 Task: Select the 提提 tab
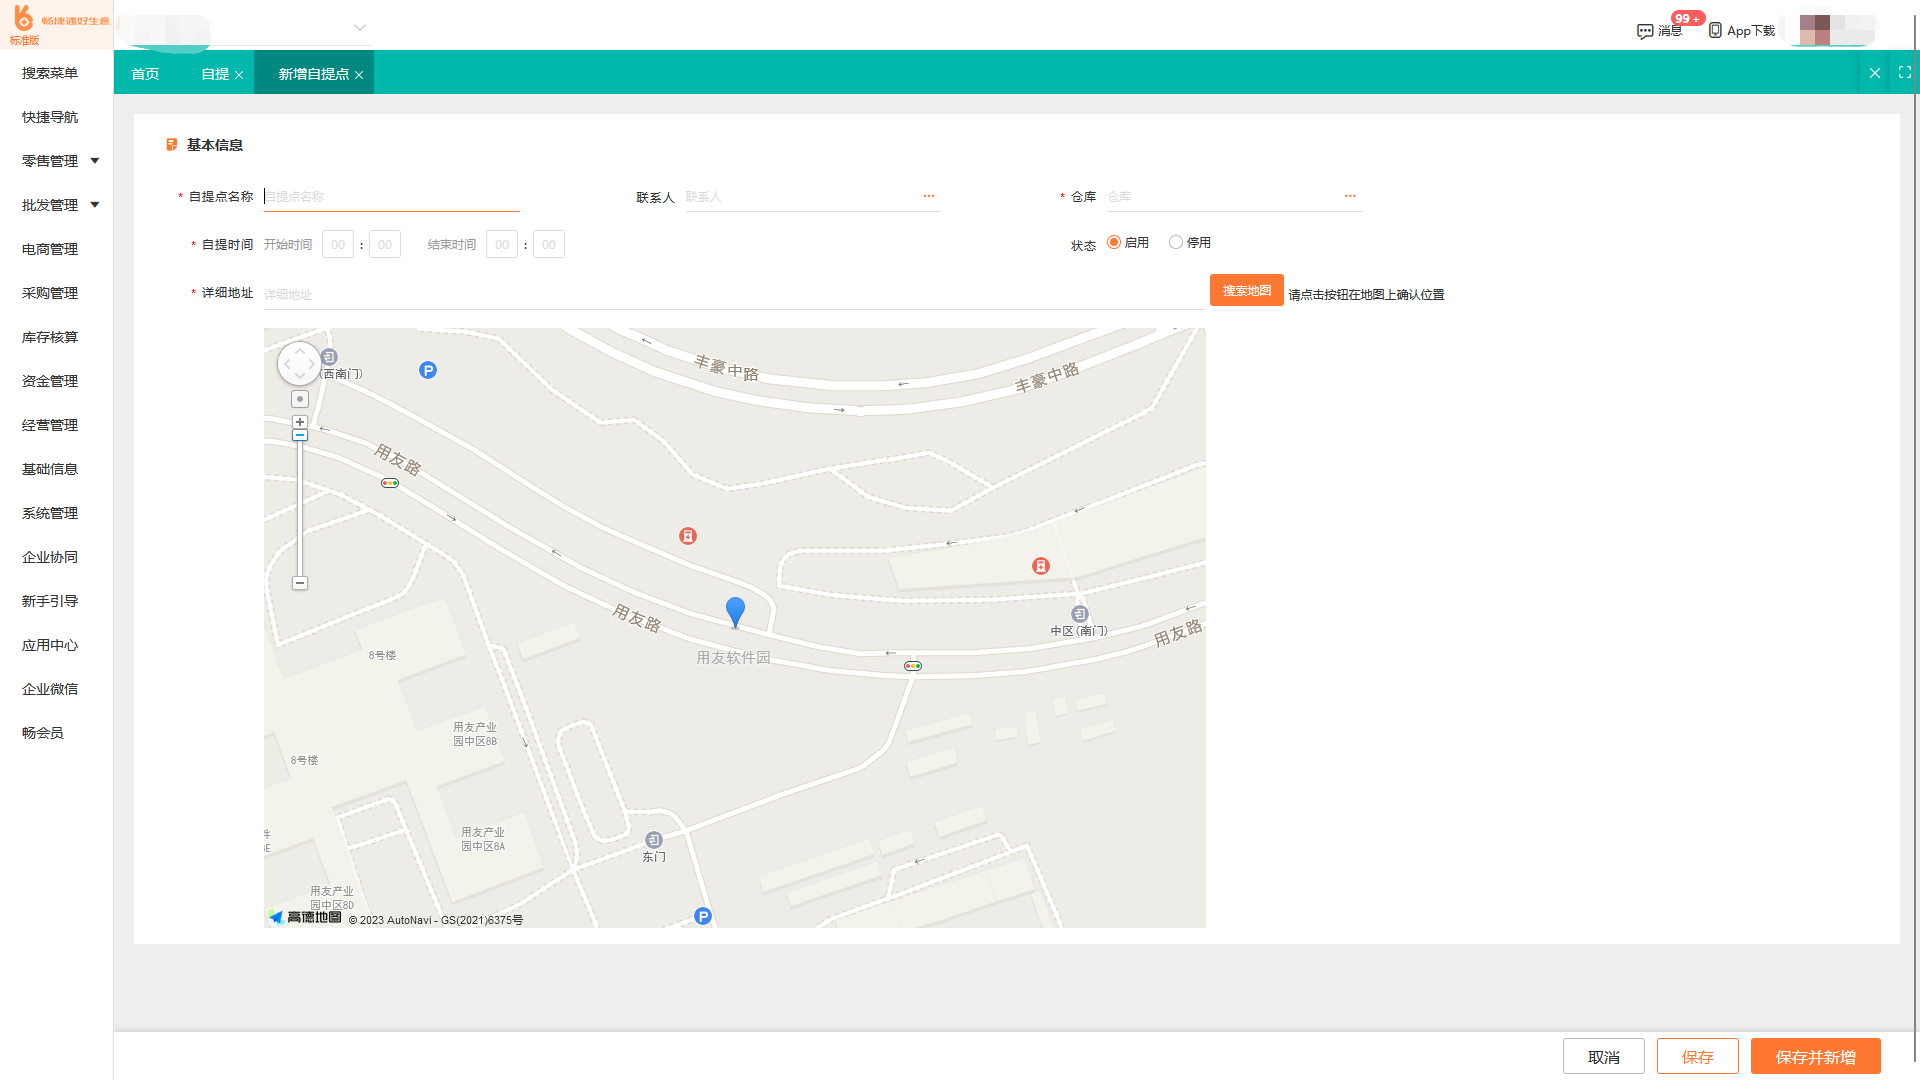tap(214, 74)
